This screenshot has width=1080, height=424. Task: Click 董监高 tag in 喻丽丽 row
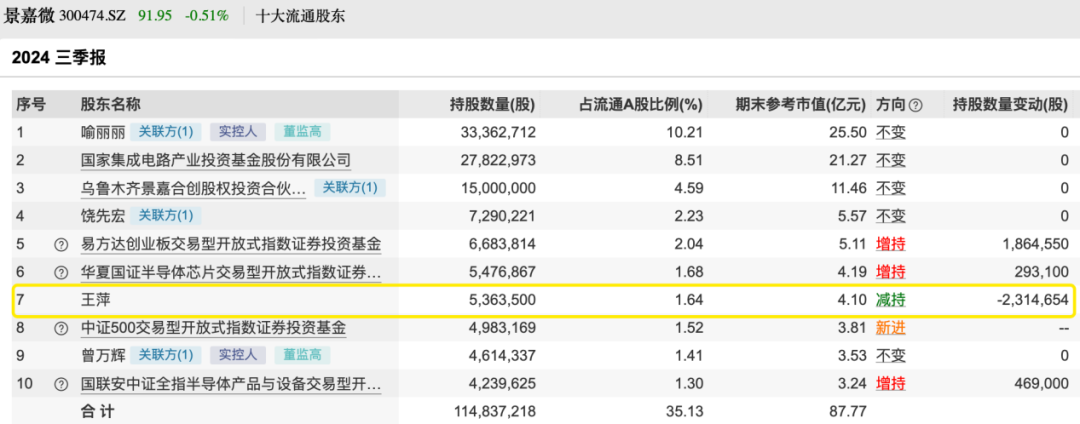302,131
